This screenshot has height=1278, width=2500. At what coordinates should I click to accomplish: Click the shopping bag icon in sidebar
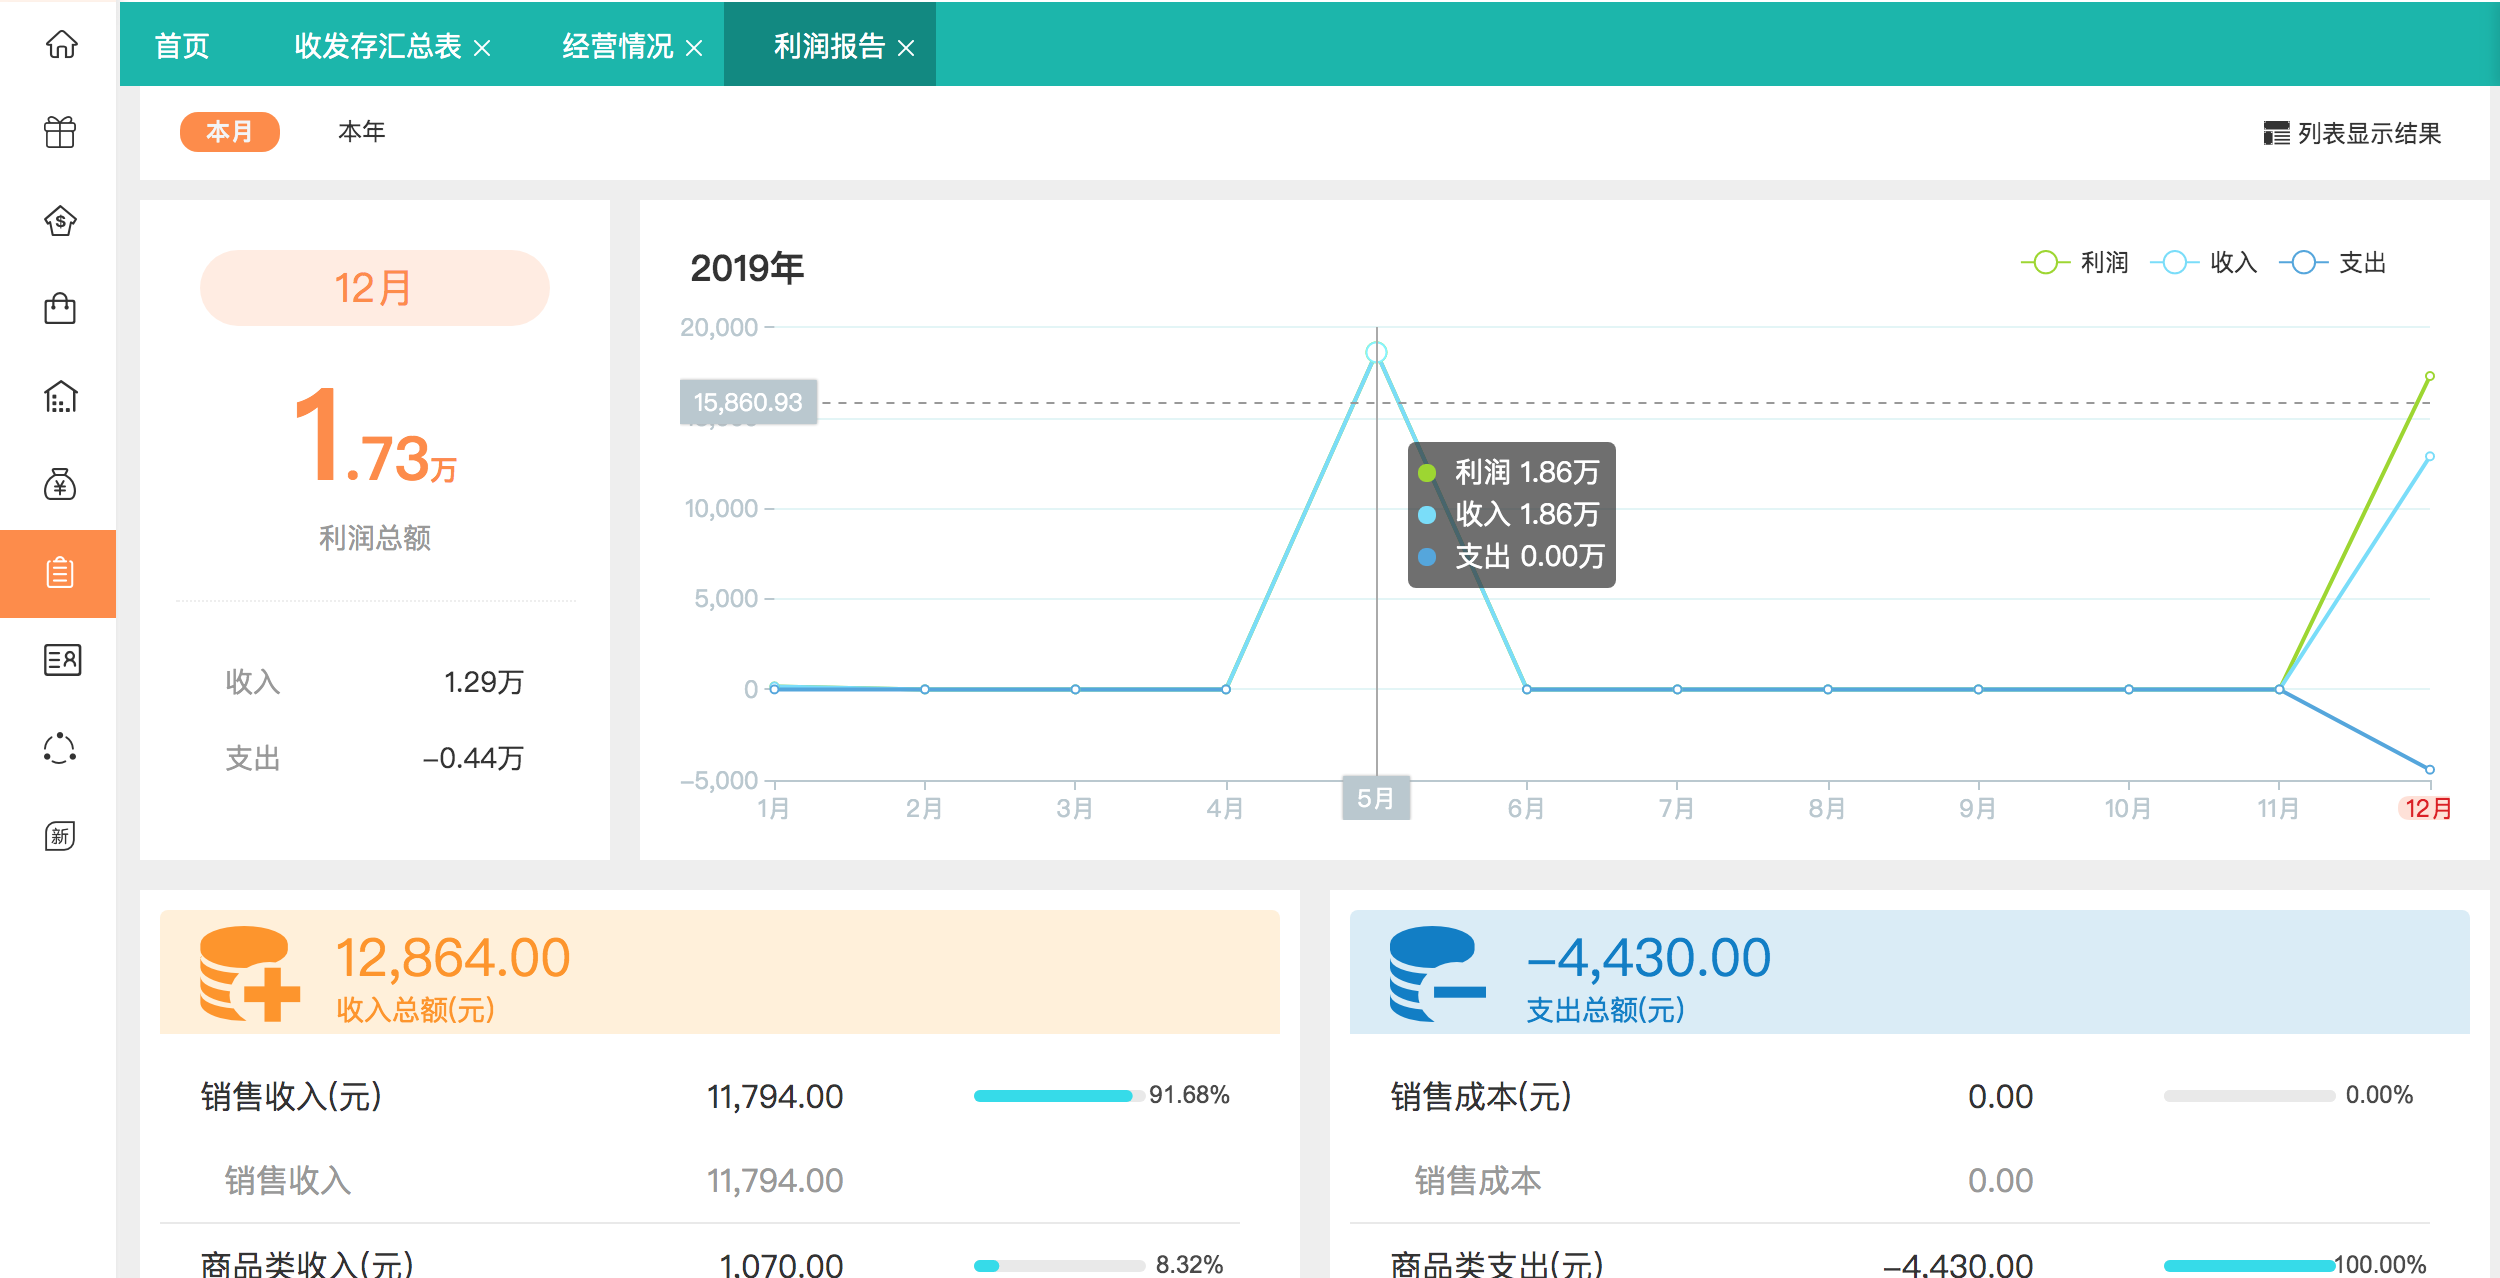62,310
